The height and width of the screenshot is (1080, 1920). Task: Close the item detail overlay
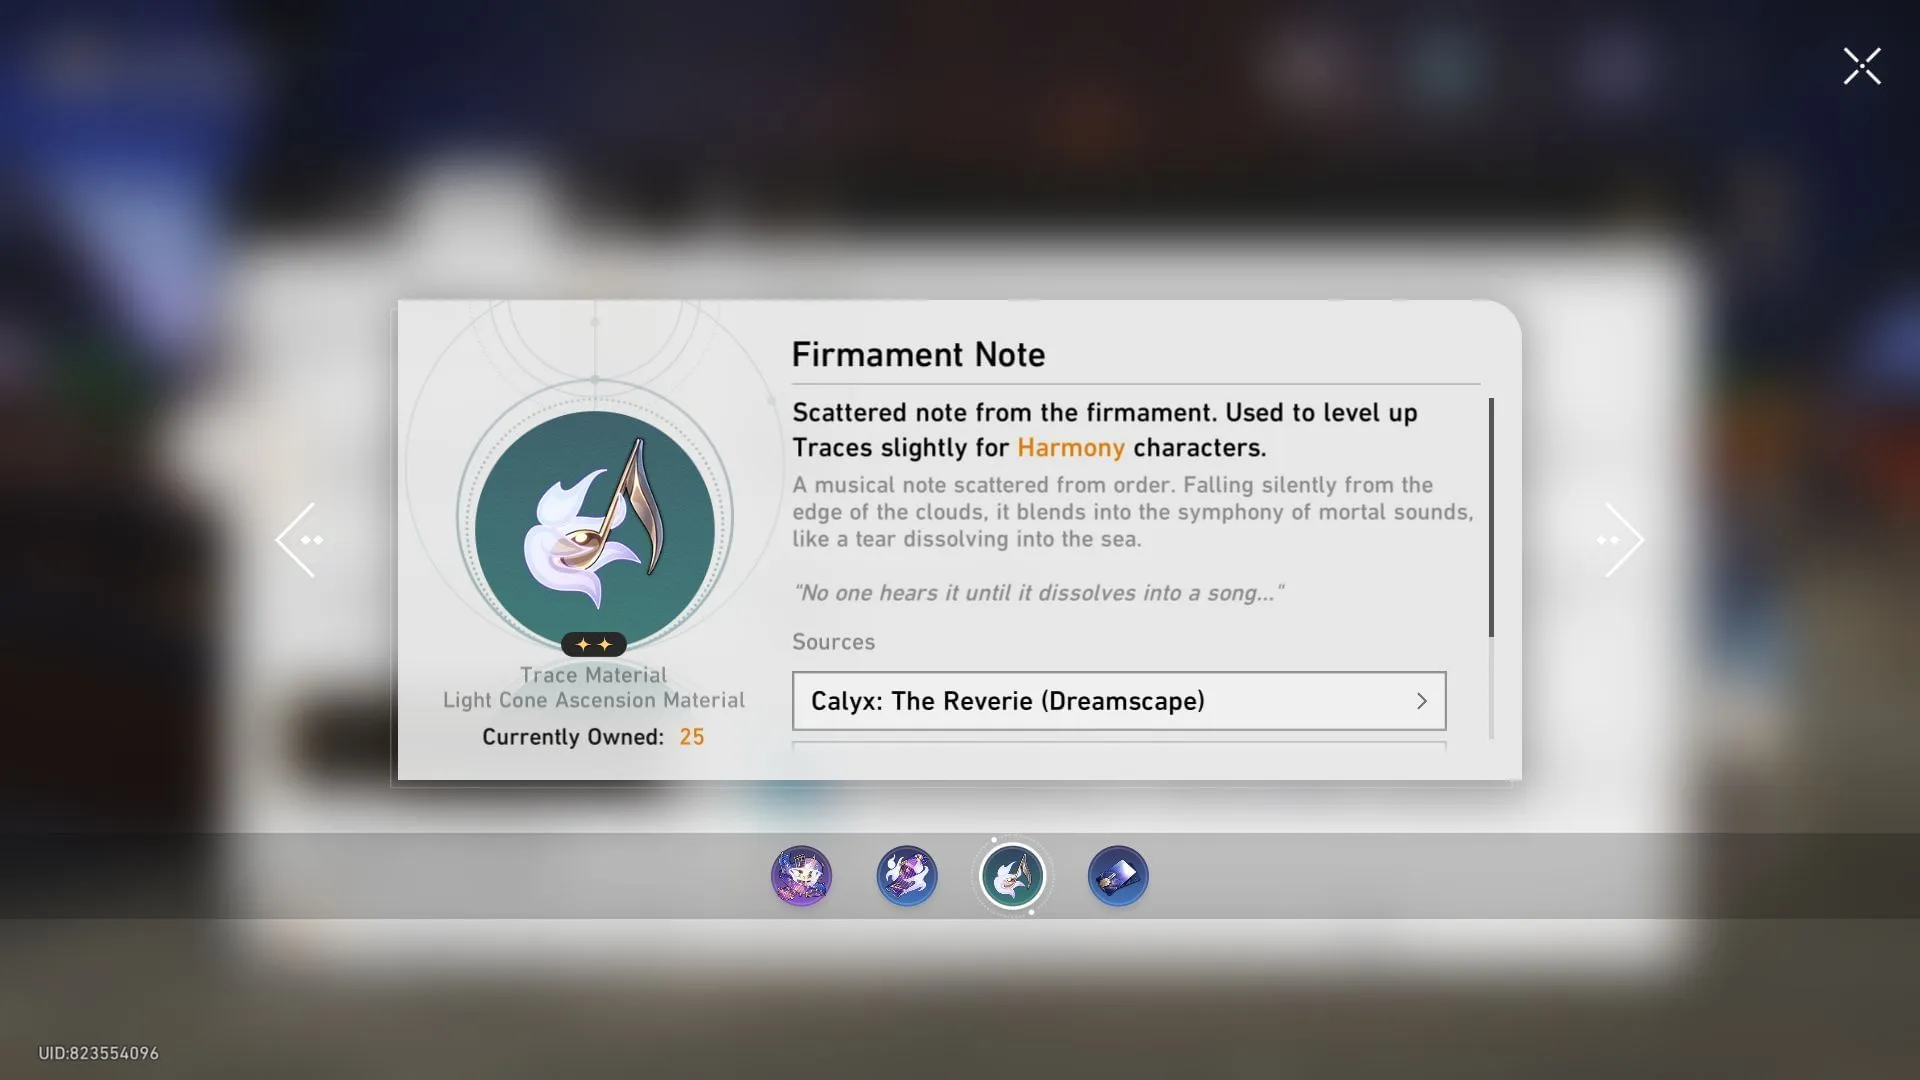[x=1862, y=66]
